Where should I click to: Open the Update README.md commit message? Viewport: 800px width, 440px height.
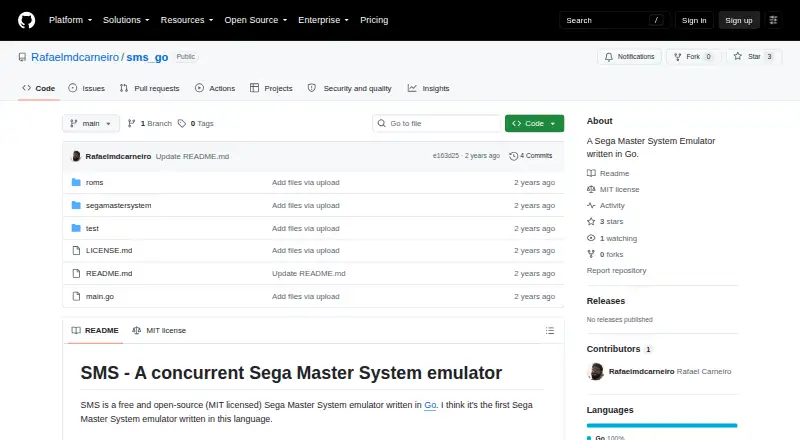(192, 156)
